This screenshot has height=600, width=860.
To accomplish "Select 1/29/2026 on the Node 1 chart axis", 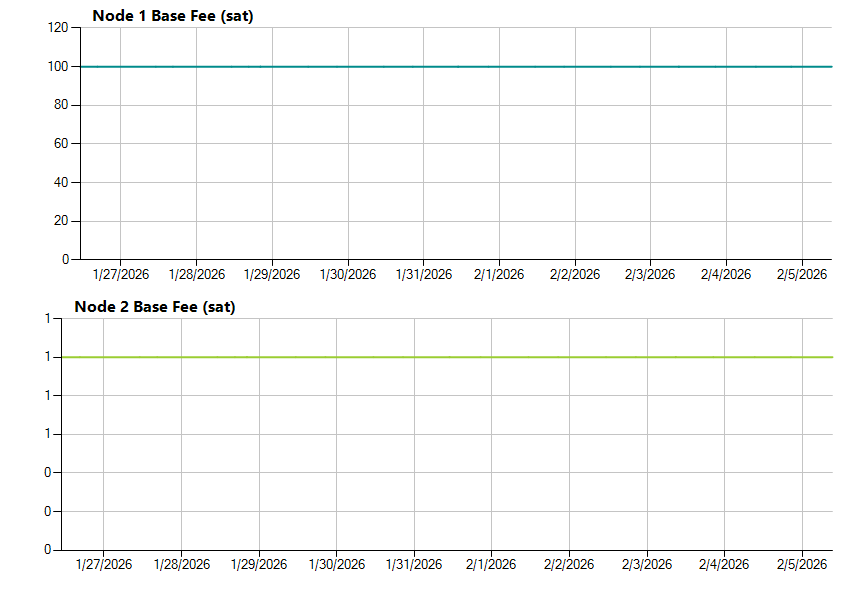I will [272, 274].
